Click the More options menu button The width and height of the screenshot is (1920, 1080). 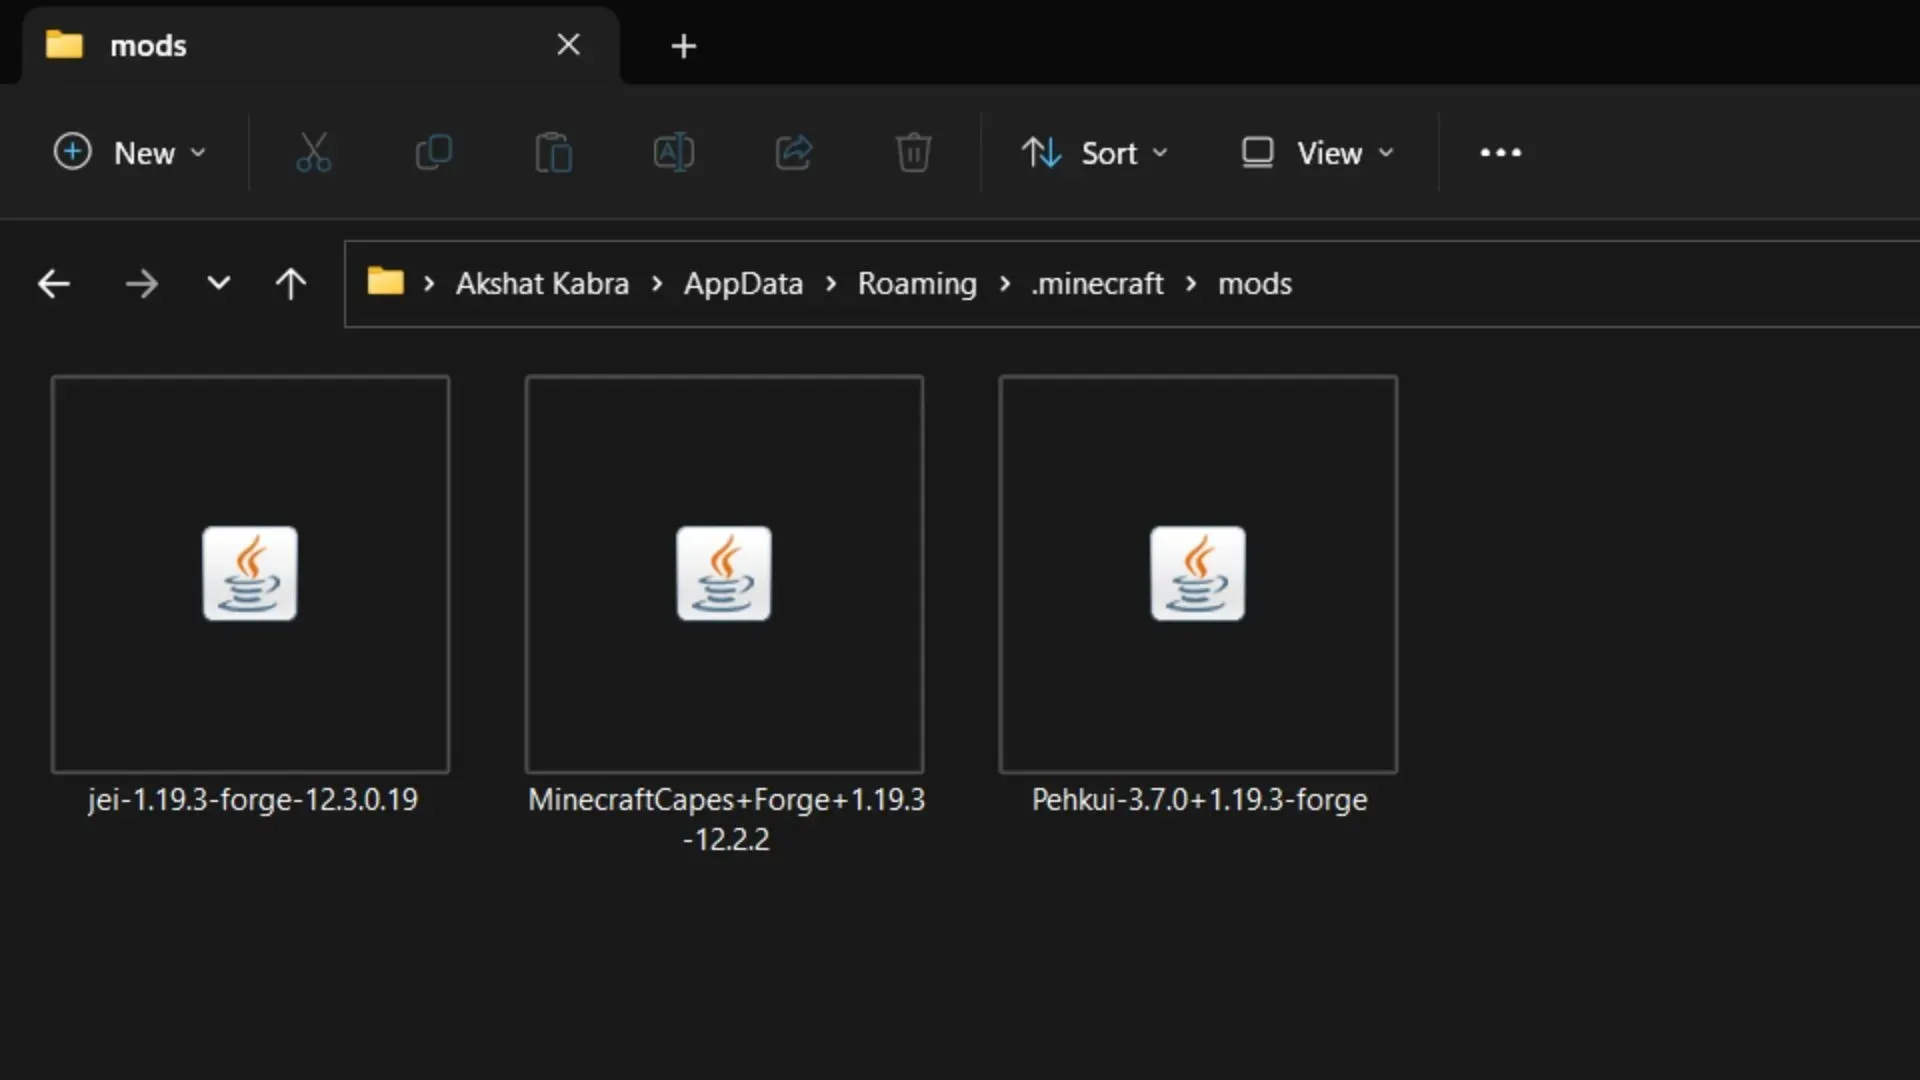tap(1499, 153)
